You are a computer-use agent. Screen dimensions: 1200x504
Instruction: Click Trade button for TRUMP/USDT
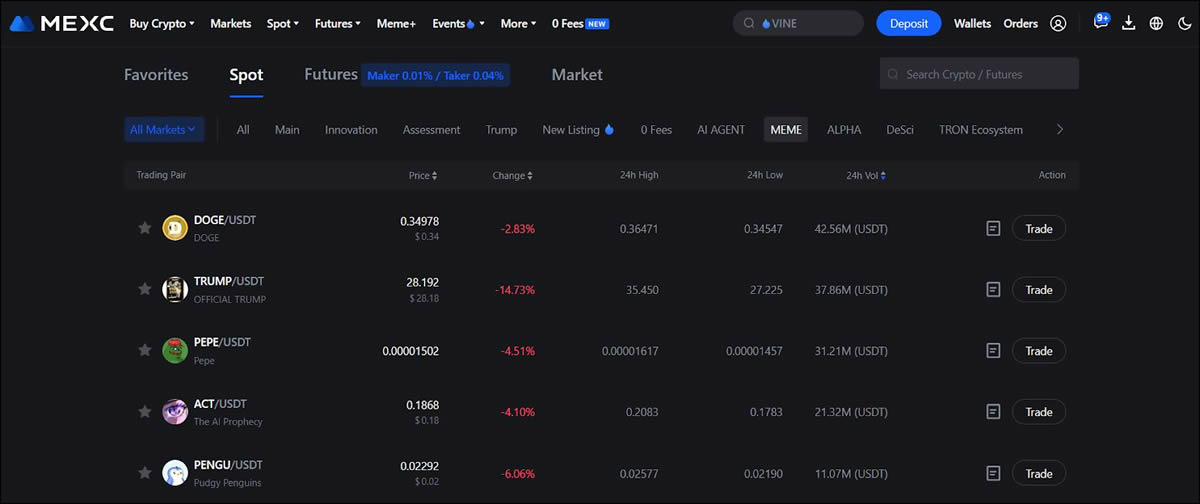click(x=1038, y=290)
